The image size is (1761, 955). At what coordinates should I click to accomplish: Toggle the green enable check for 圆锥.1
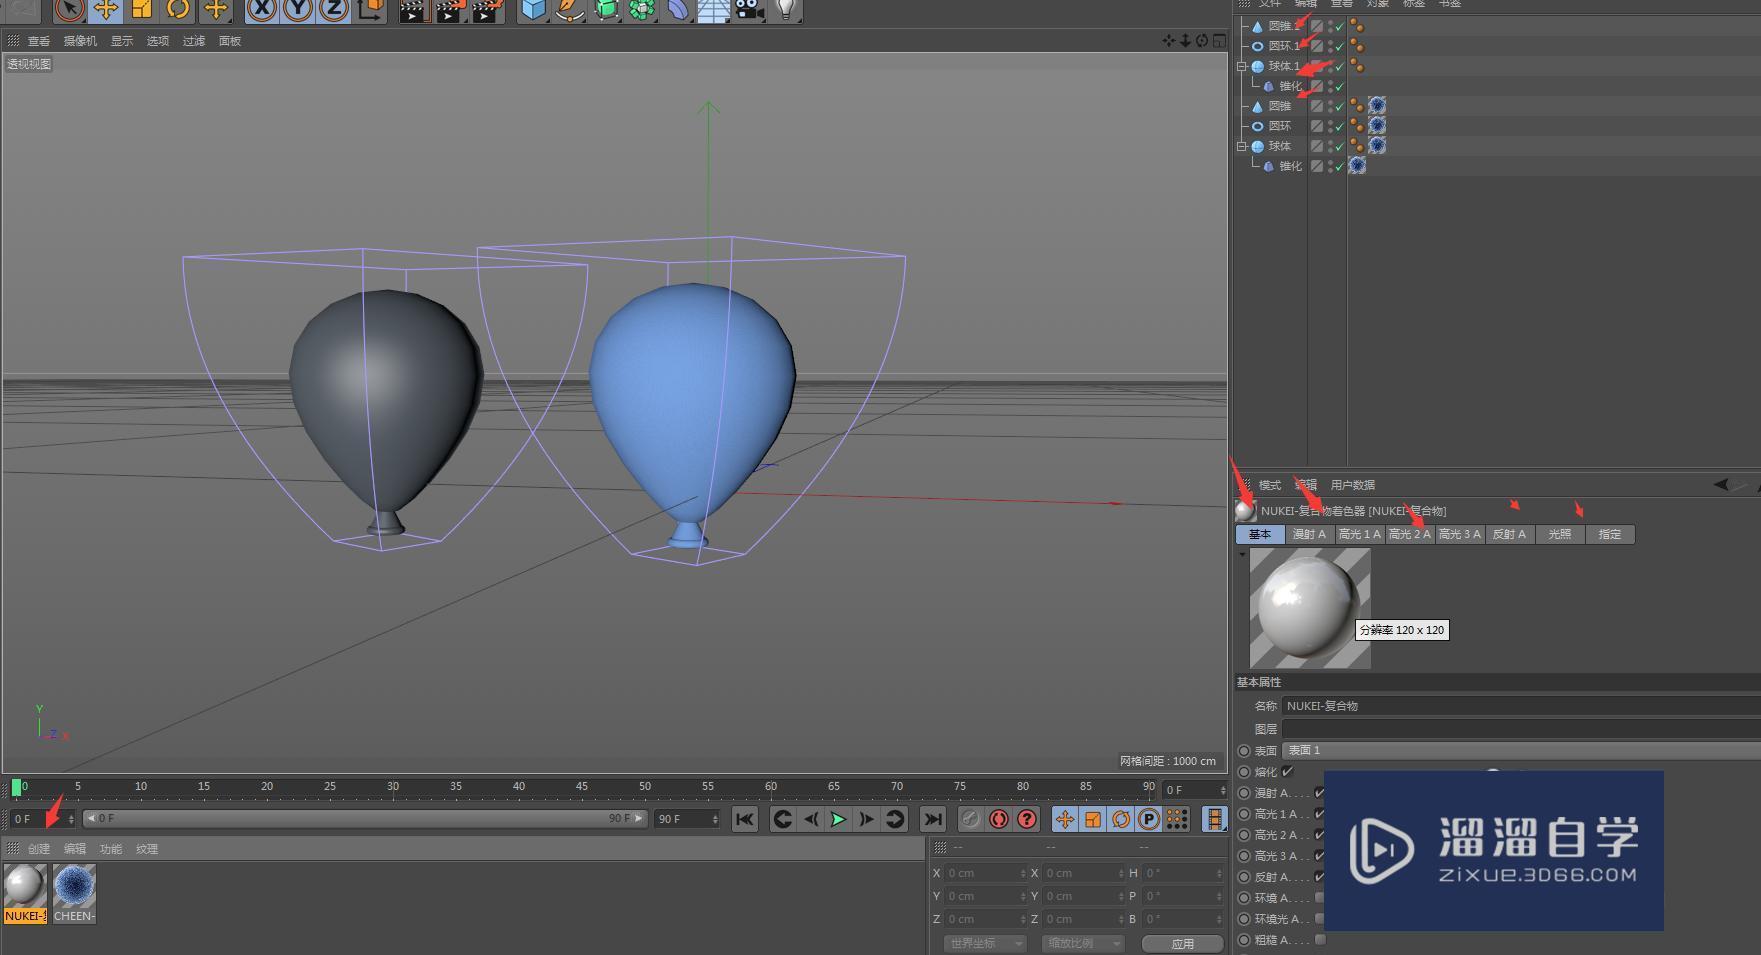coord(1339,26)
